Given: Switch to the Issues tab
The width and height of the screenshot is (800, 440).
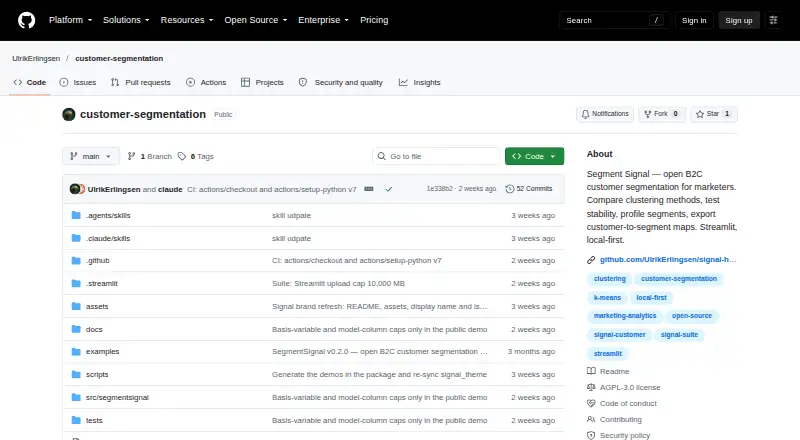Looking at the screenshot, I should click(78, 82).
